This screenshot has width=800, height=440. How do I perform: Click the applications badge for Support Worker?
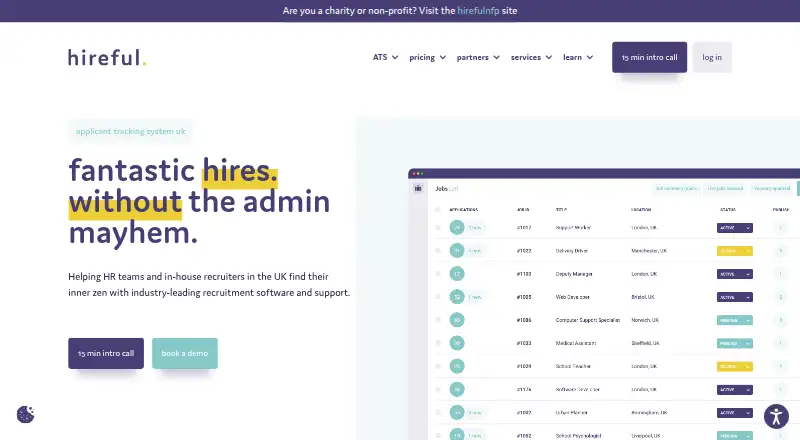pos(457,228)
